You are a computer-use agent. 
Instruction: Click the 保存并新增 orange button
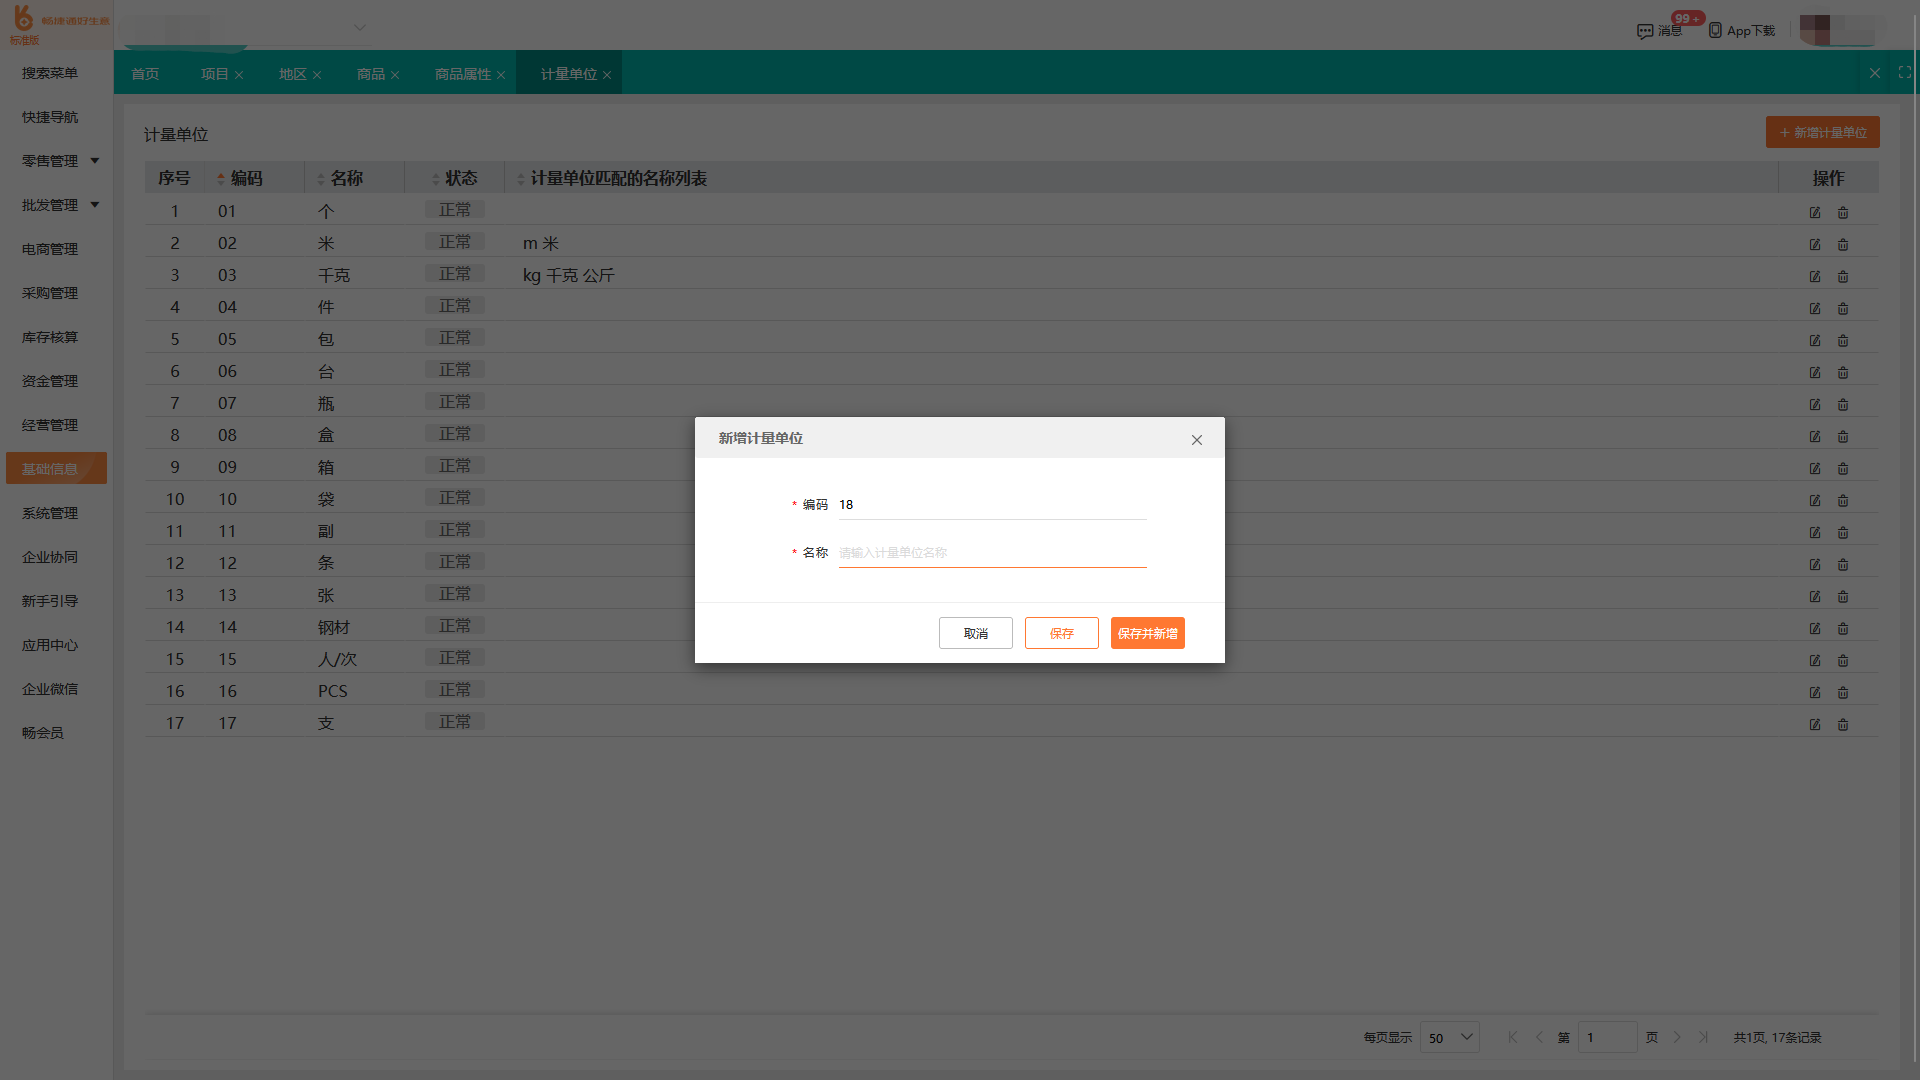(x=1147, y=633)
